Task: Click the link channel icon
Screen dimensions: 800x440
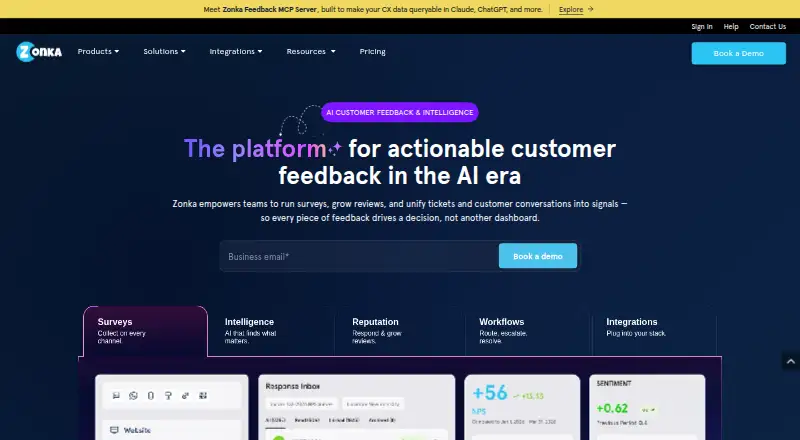Action: (x=185, y=396)
